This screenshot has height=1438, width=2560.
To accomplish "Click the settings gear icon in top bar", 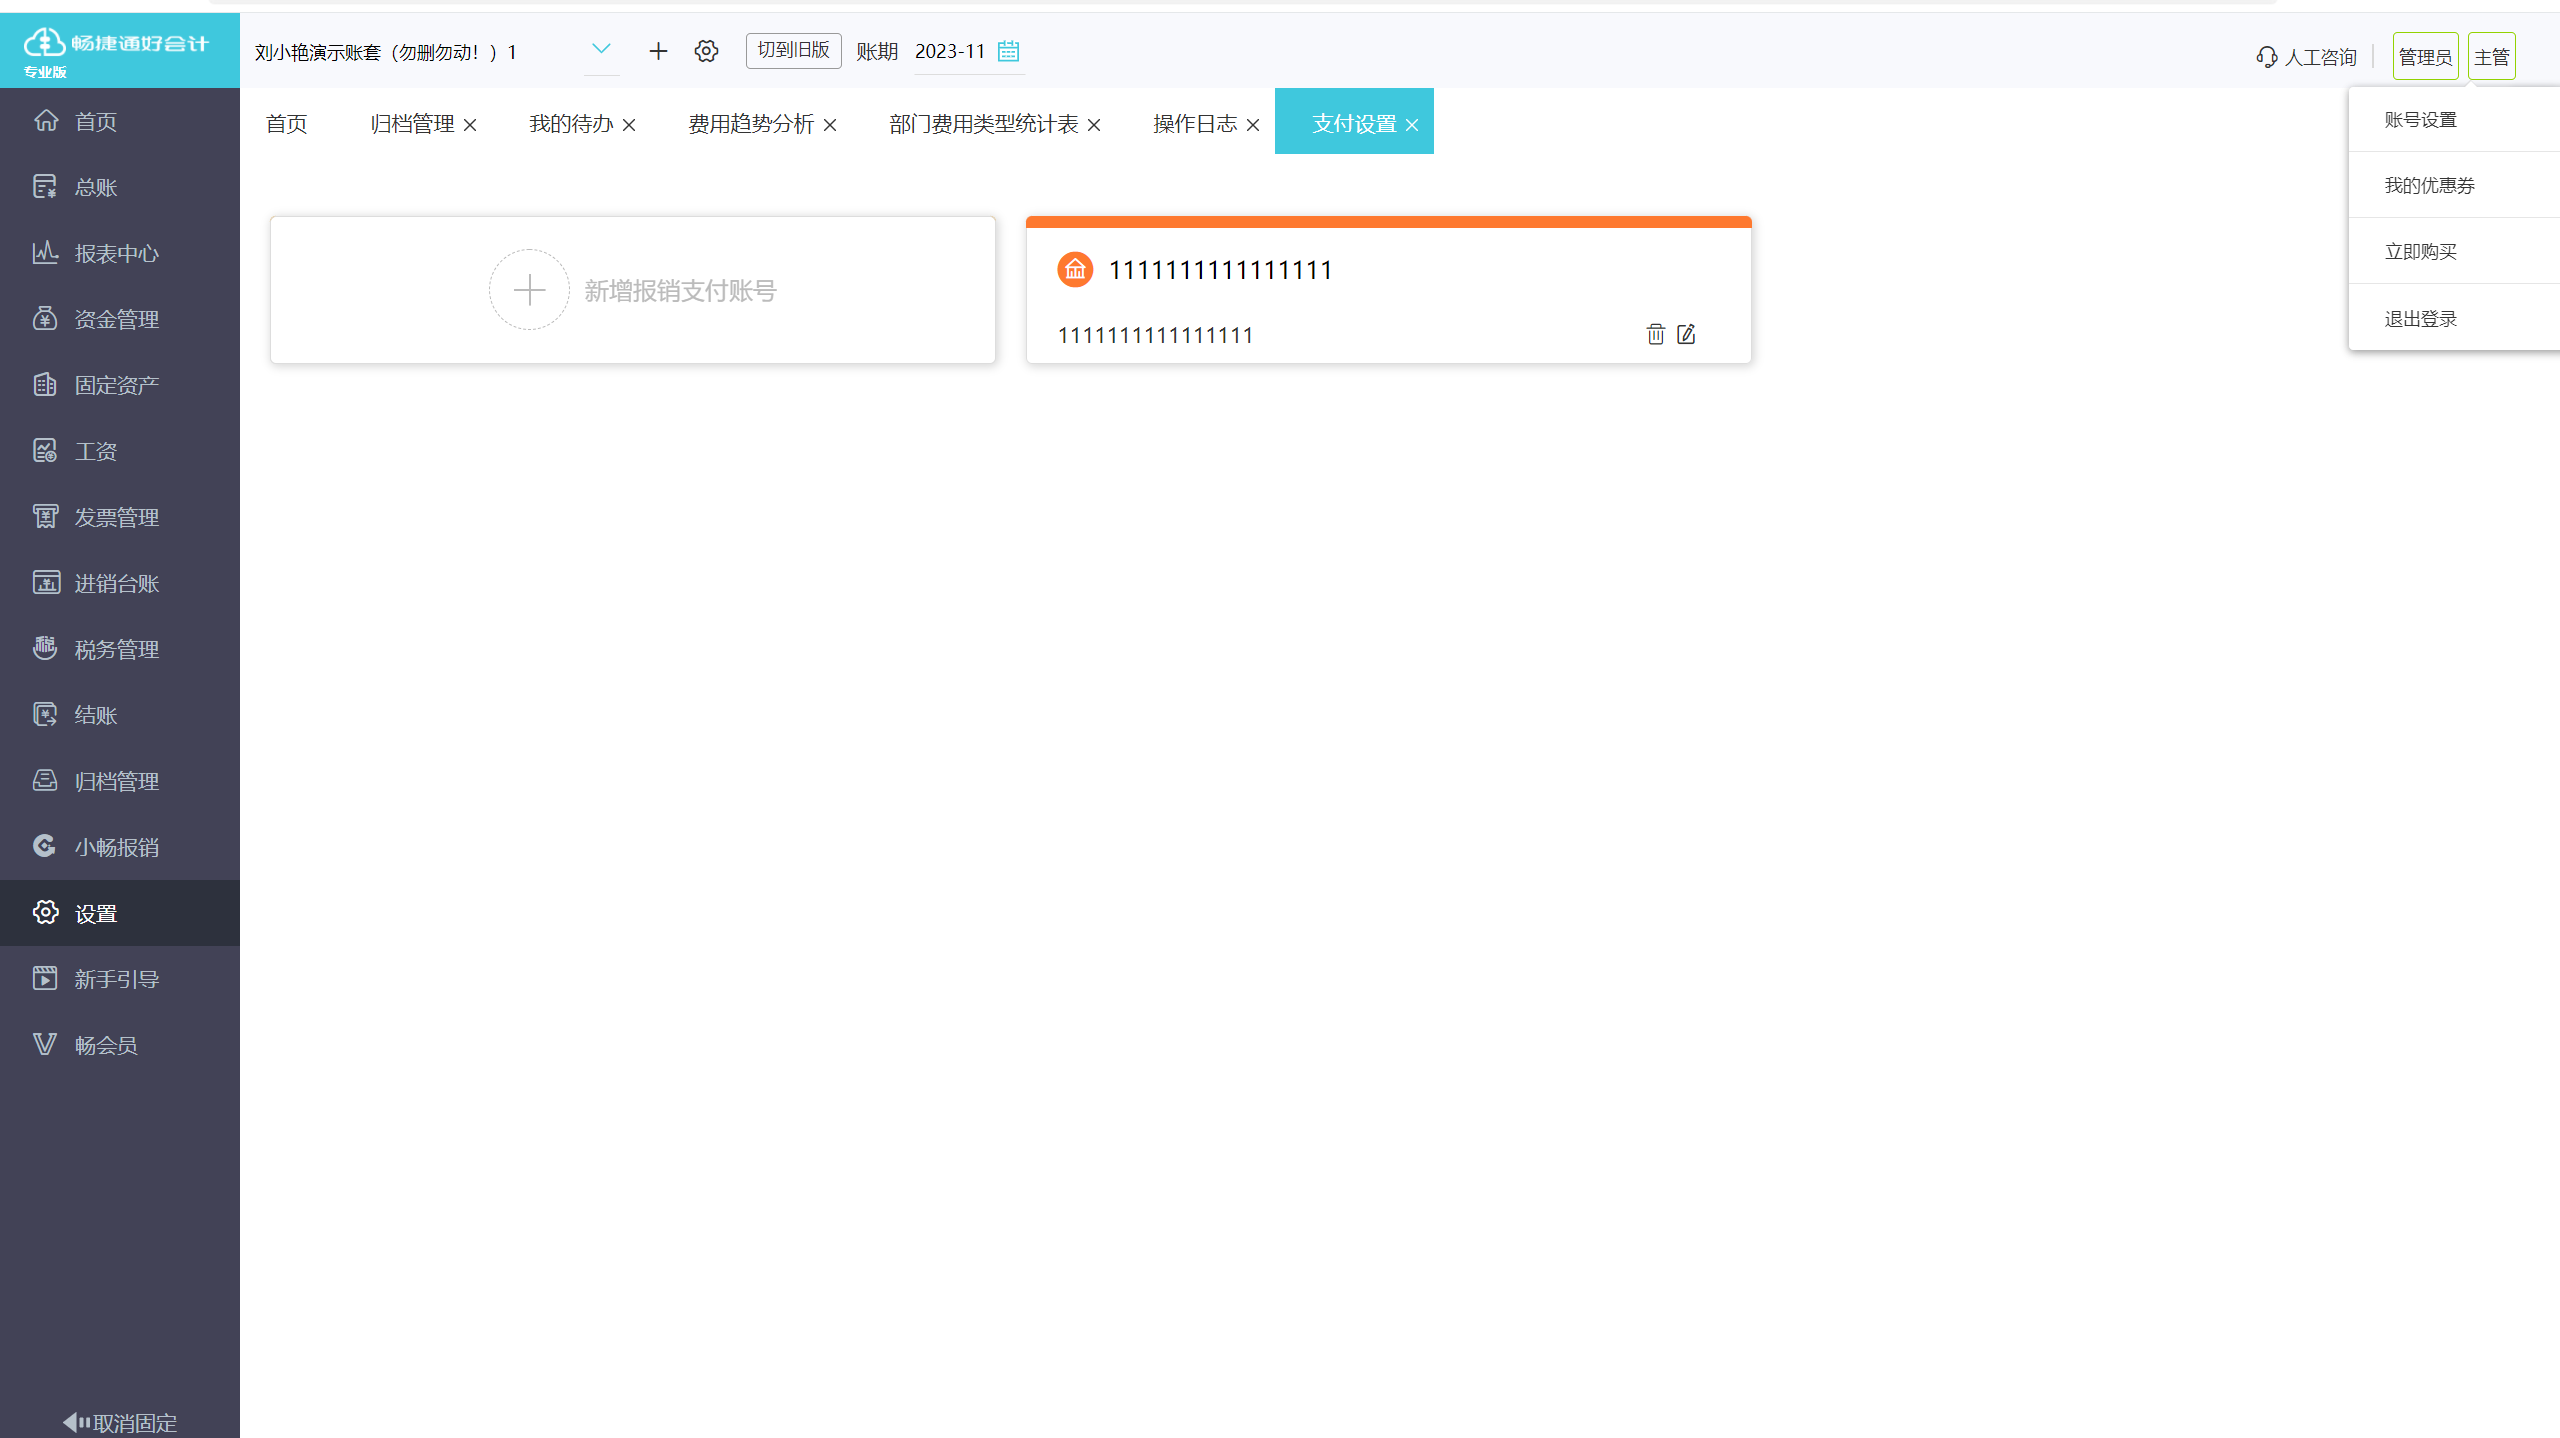I will pos(703,51).
